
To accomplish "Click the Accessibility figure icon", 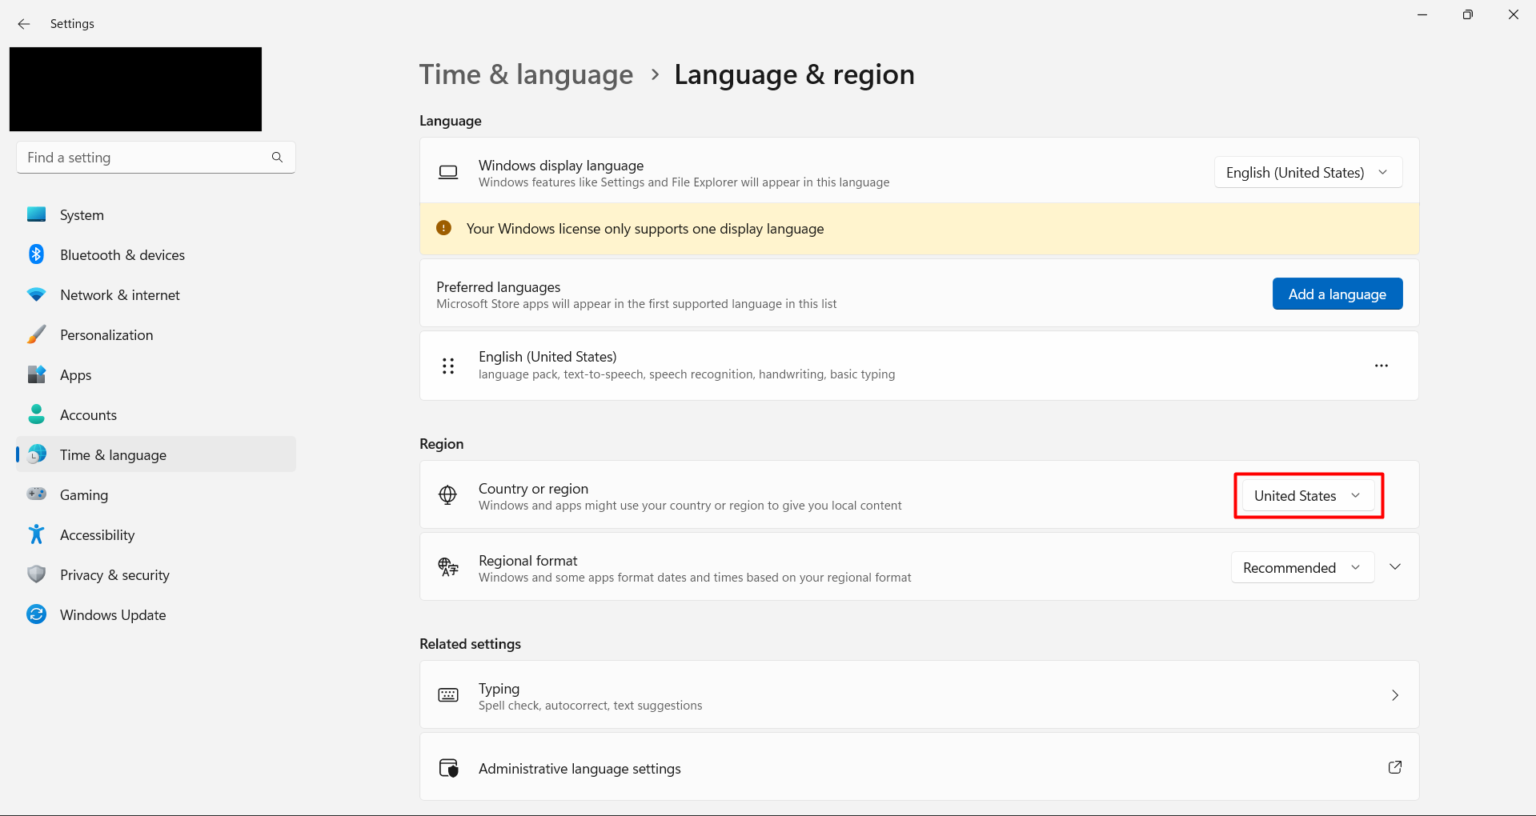I will tap(37, 535).
